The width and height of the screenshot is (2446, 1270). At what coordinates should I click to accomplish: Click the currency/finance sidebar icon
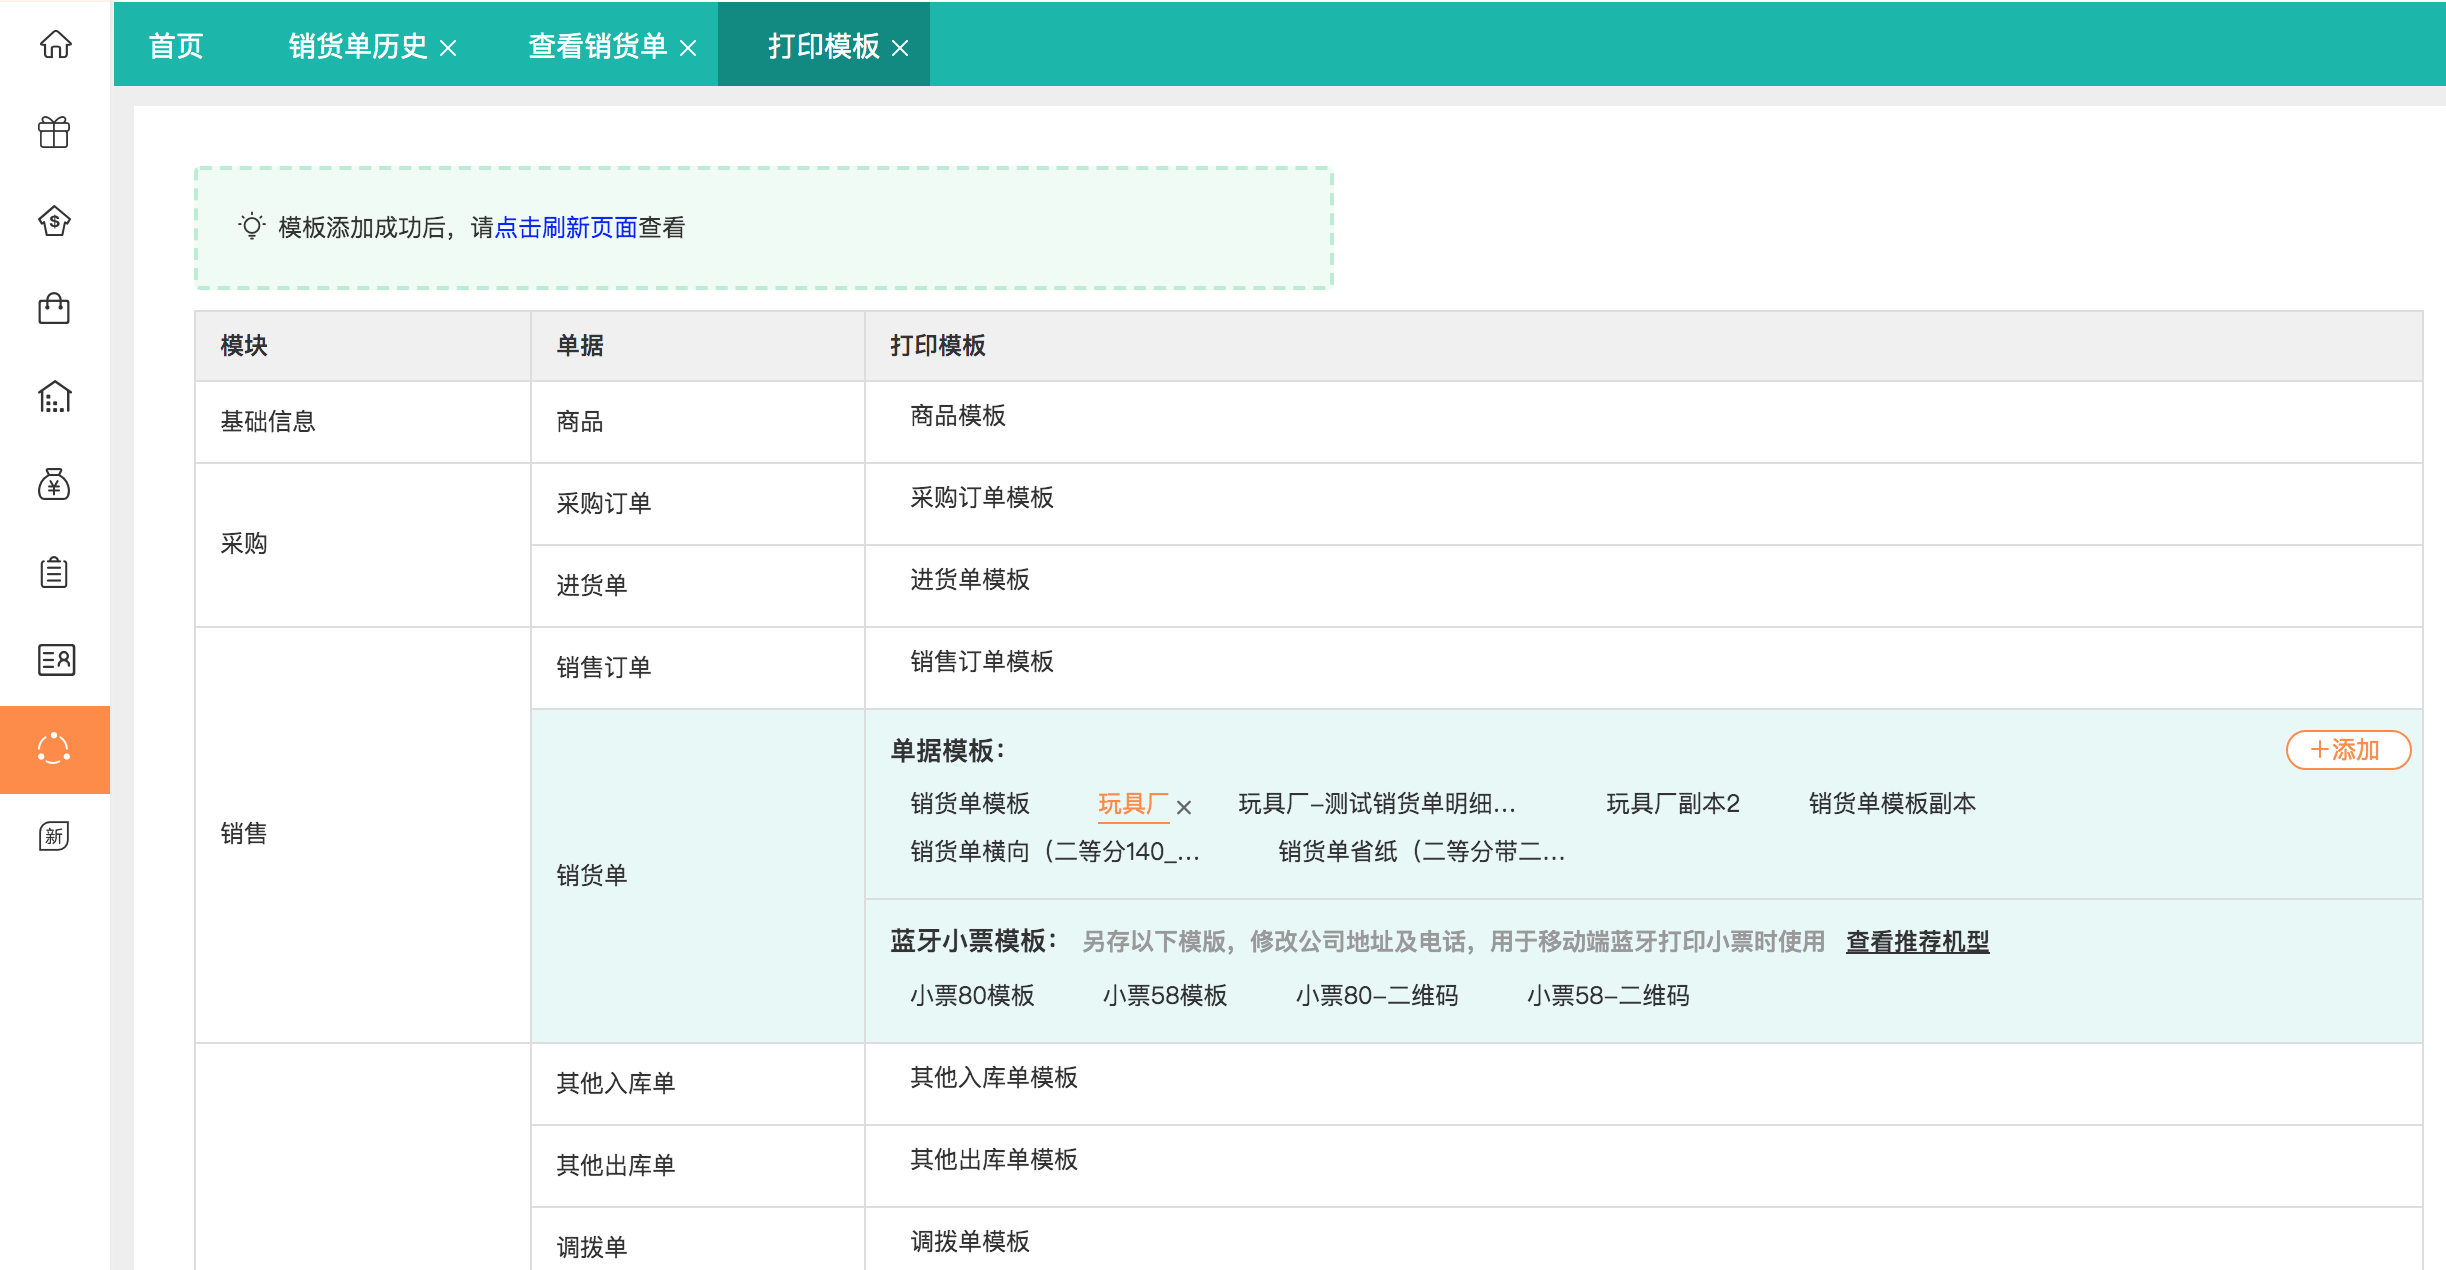point(55,484)
